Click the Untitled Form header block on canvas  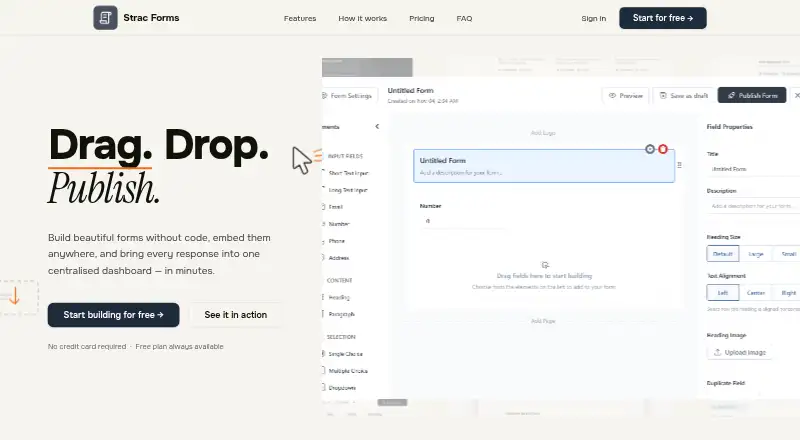pyautogui.click(x=544, y=166)
